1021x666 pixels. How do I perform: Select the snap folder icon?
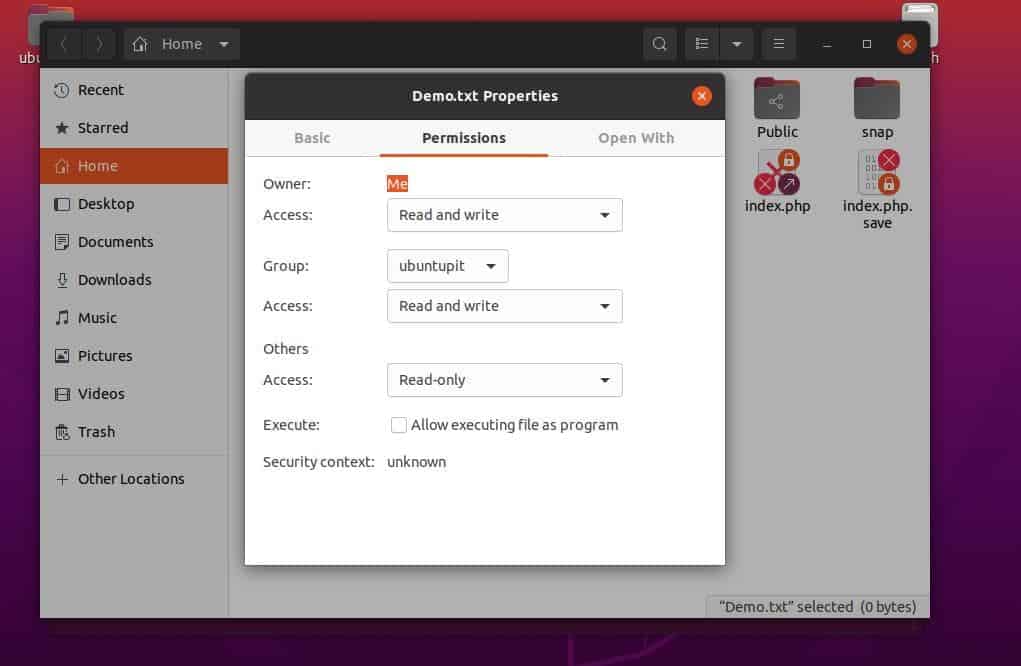(876, 98)
